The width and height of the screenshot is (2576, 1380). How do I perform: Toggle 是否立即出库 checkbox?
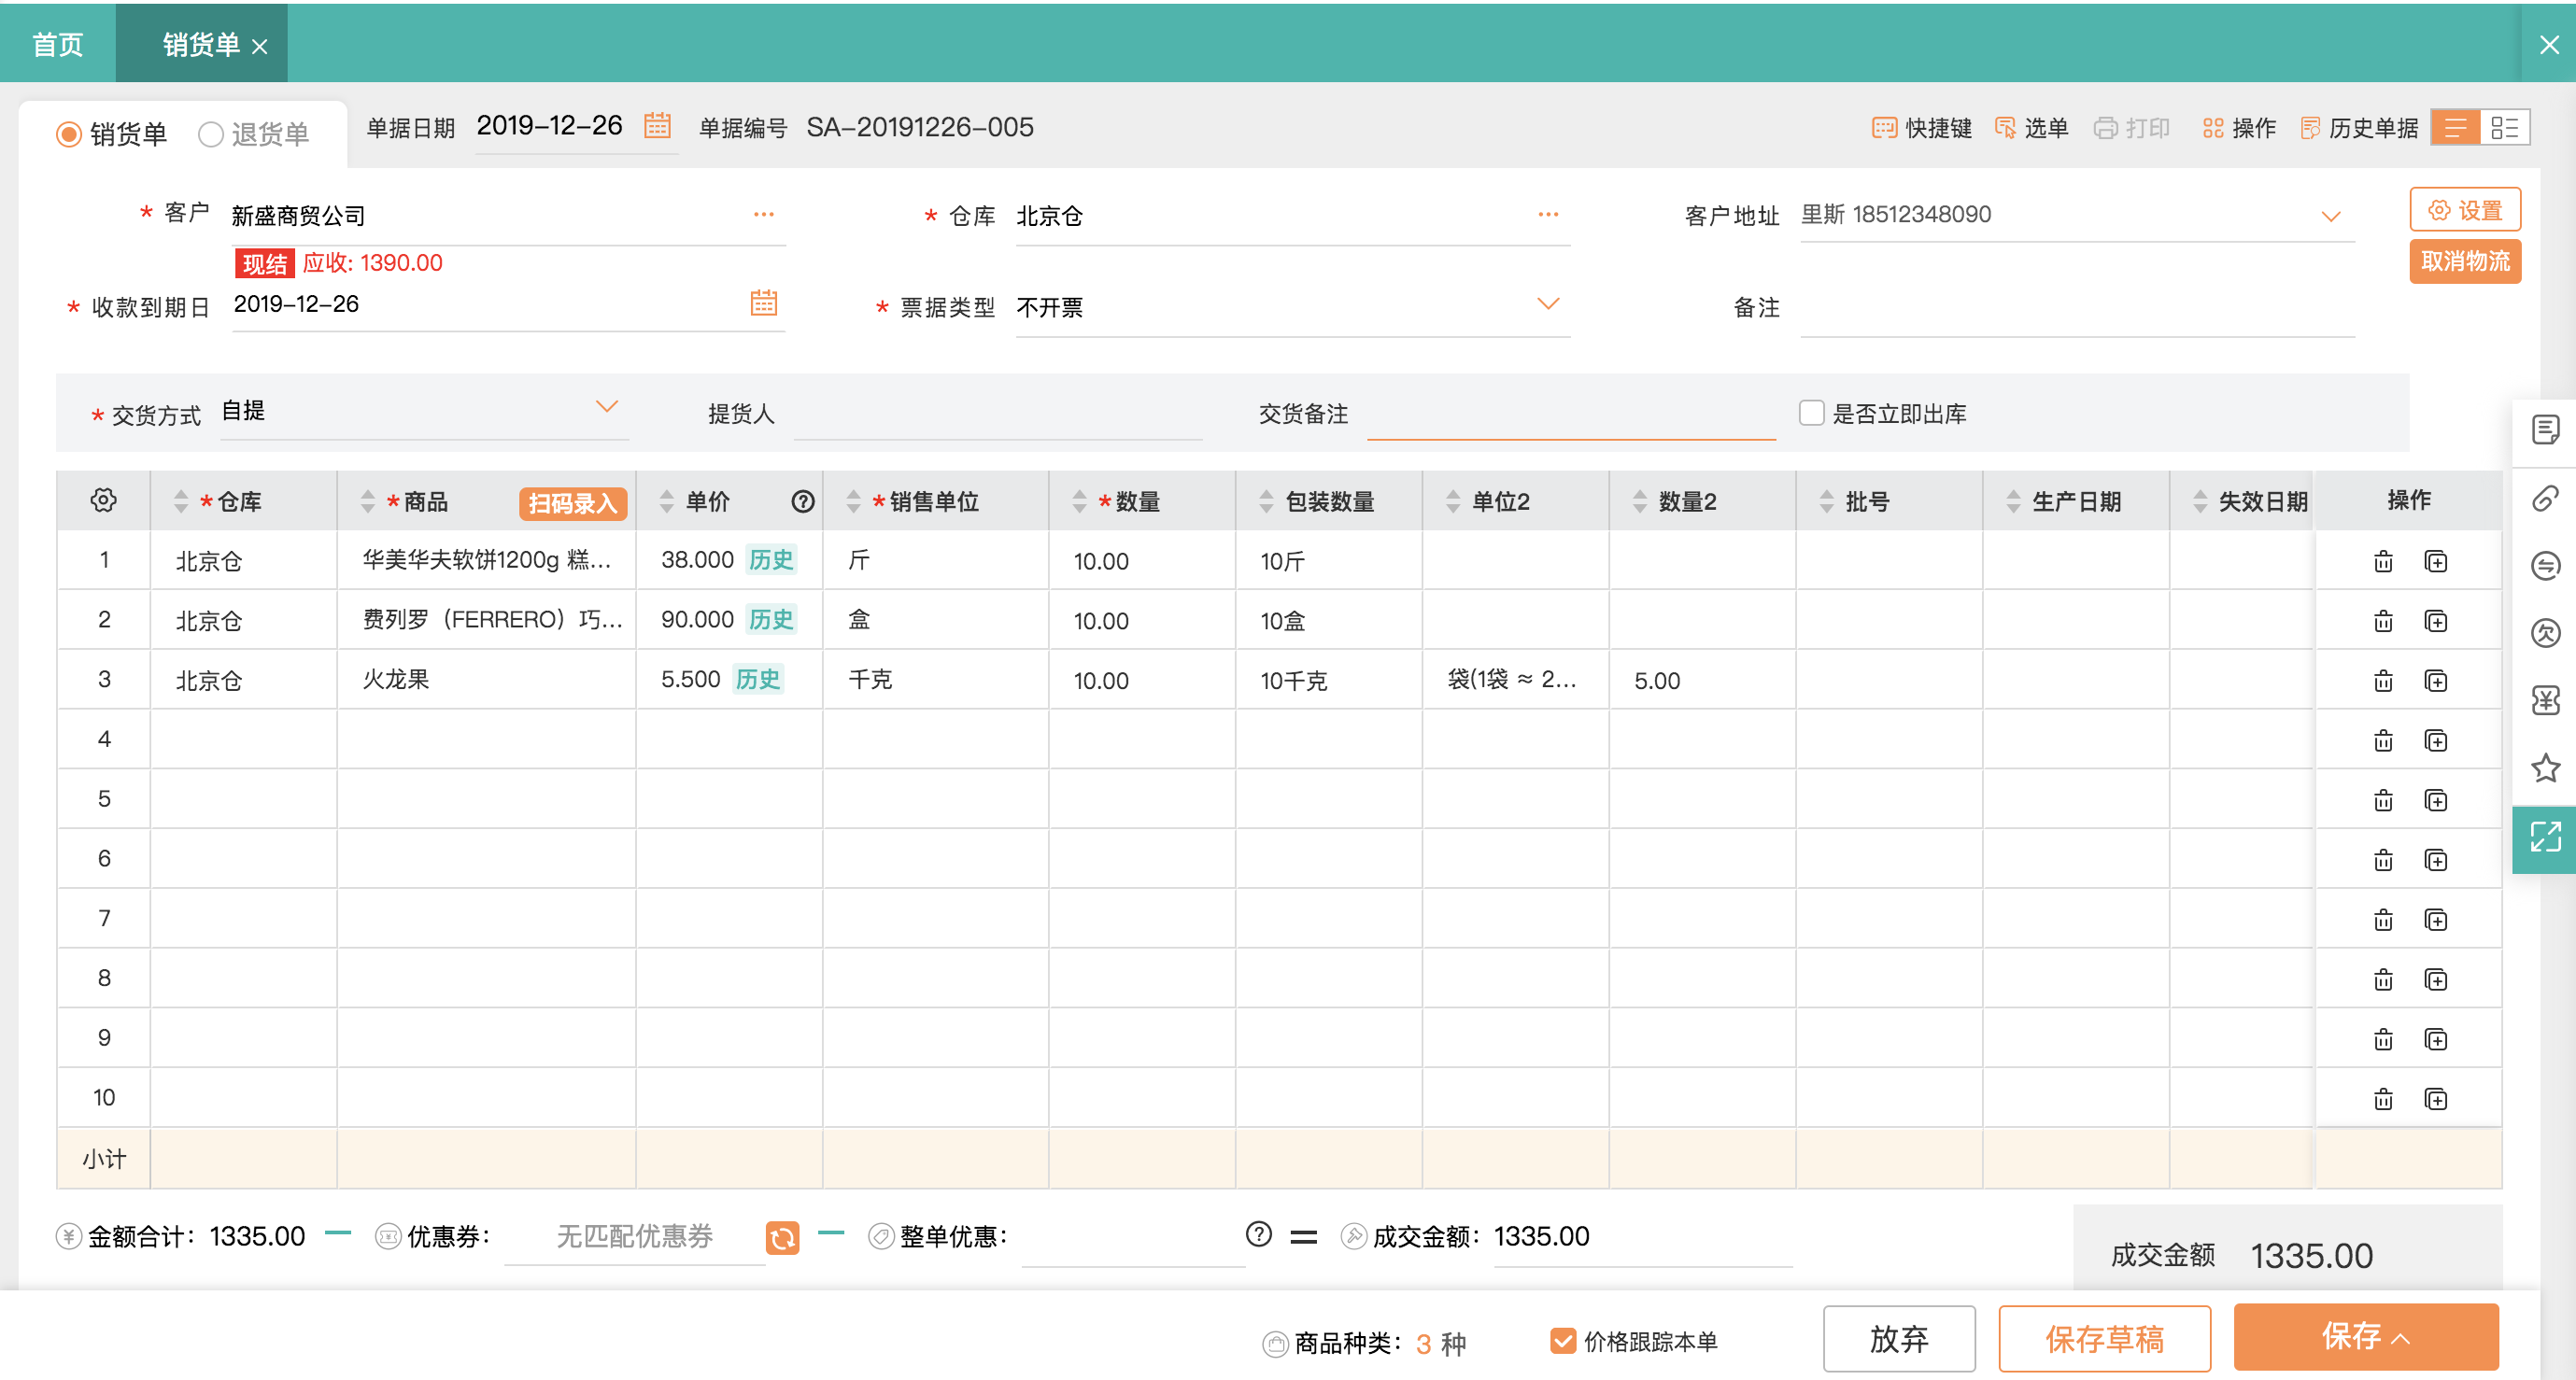pyautogui.click(x=1811, y=414)
